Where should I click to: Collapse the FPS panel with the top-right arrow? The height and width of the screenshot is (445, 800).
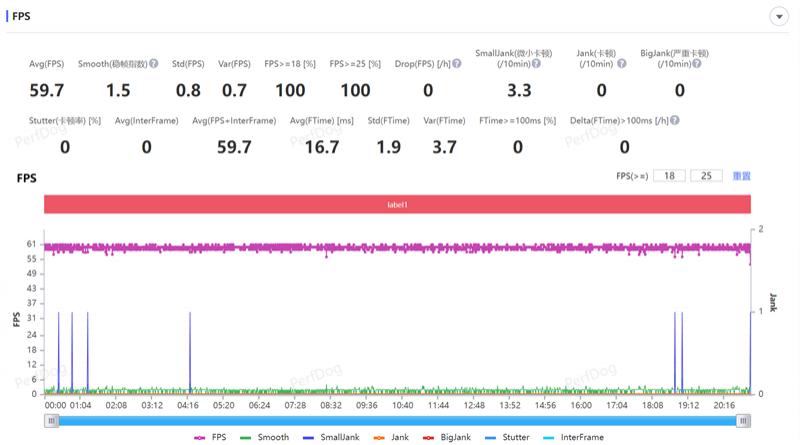click(778, 16)
